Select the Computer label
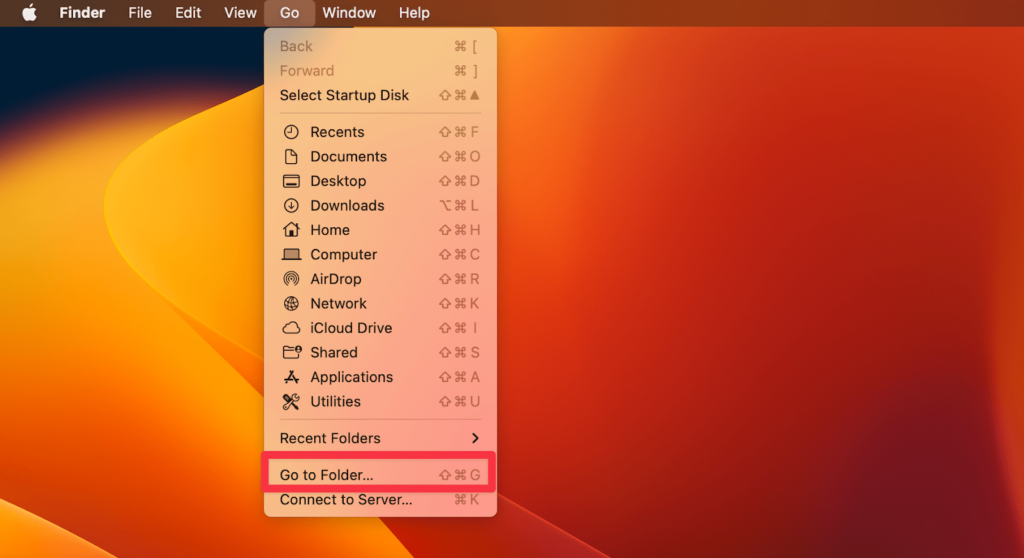 [x=344, y=255]
